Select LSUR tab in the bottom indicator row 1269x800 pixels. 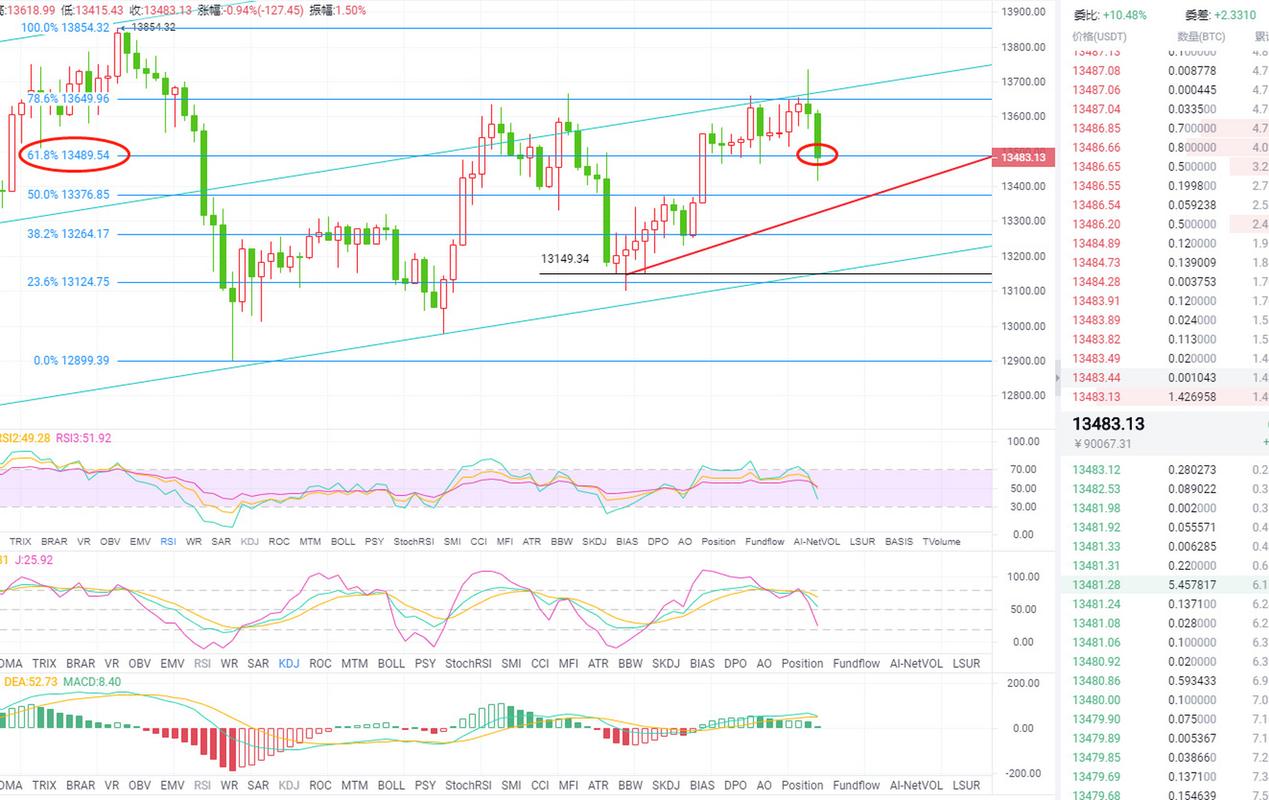pyautogui.click(x=966, y=786)
